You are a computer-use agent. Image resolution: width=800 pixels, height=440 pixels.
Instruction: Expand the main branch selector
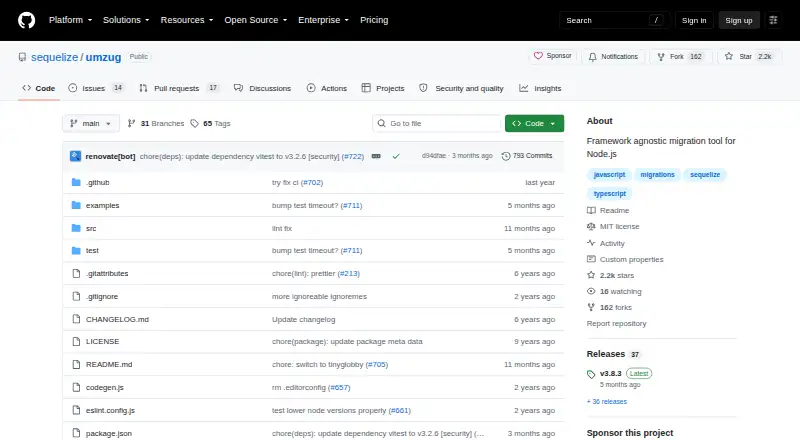91,124
